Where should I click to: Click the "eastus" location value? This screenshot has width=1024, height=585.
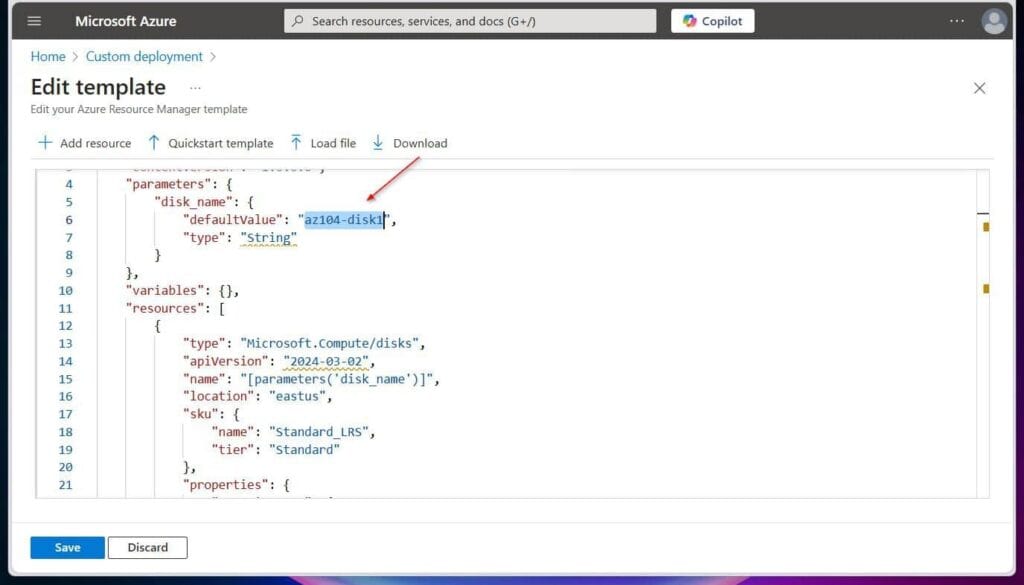coord(297,396)
